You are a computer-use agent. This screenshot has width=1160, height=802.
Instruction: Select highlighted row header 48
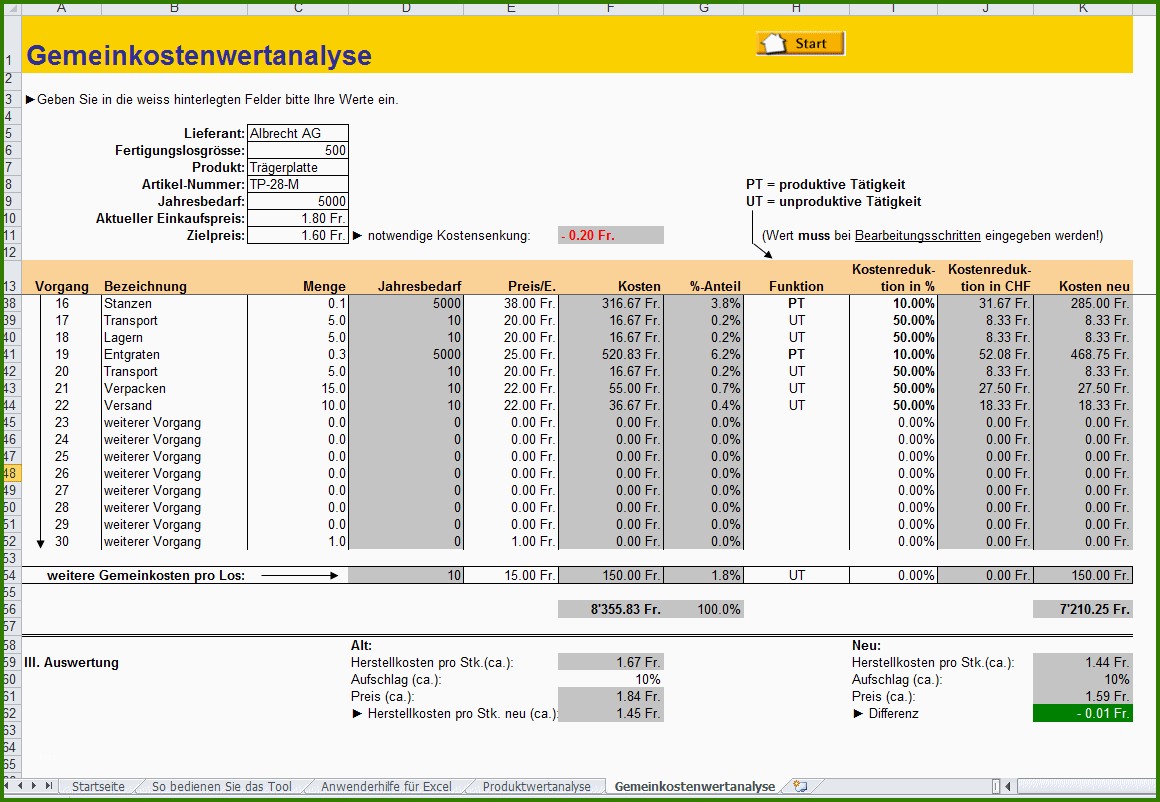coord(9,473)
